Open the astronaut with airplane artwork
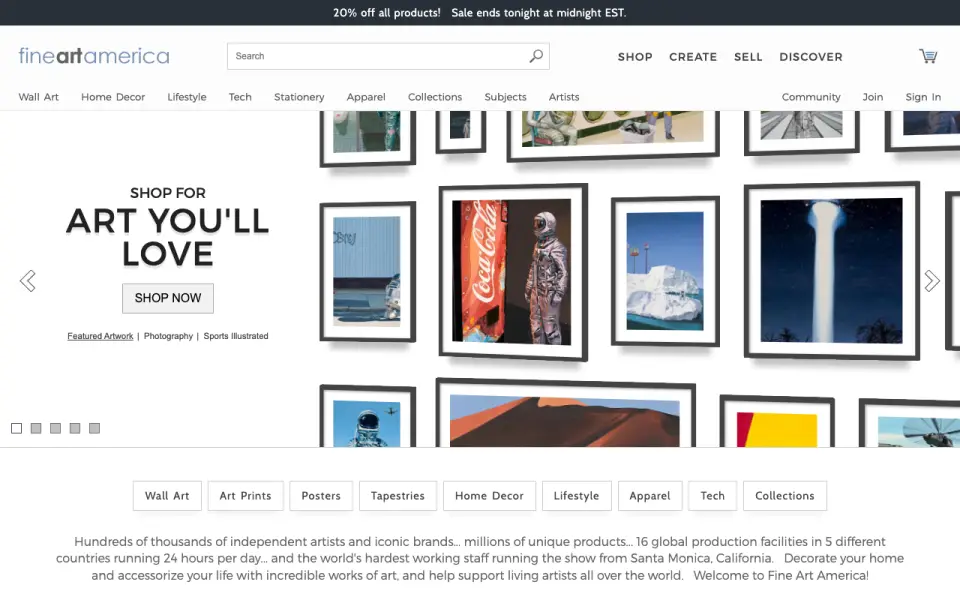The height and width of the screenshot is (600, 960). tap(367, 416)
